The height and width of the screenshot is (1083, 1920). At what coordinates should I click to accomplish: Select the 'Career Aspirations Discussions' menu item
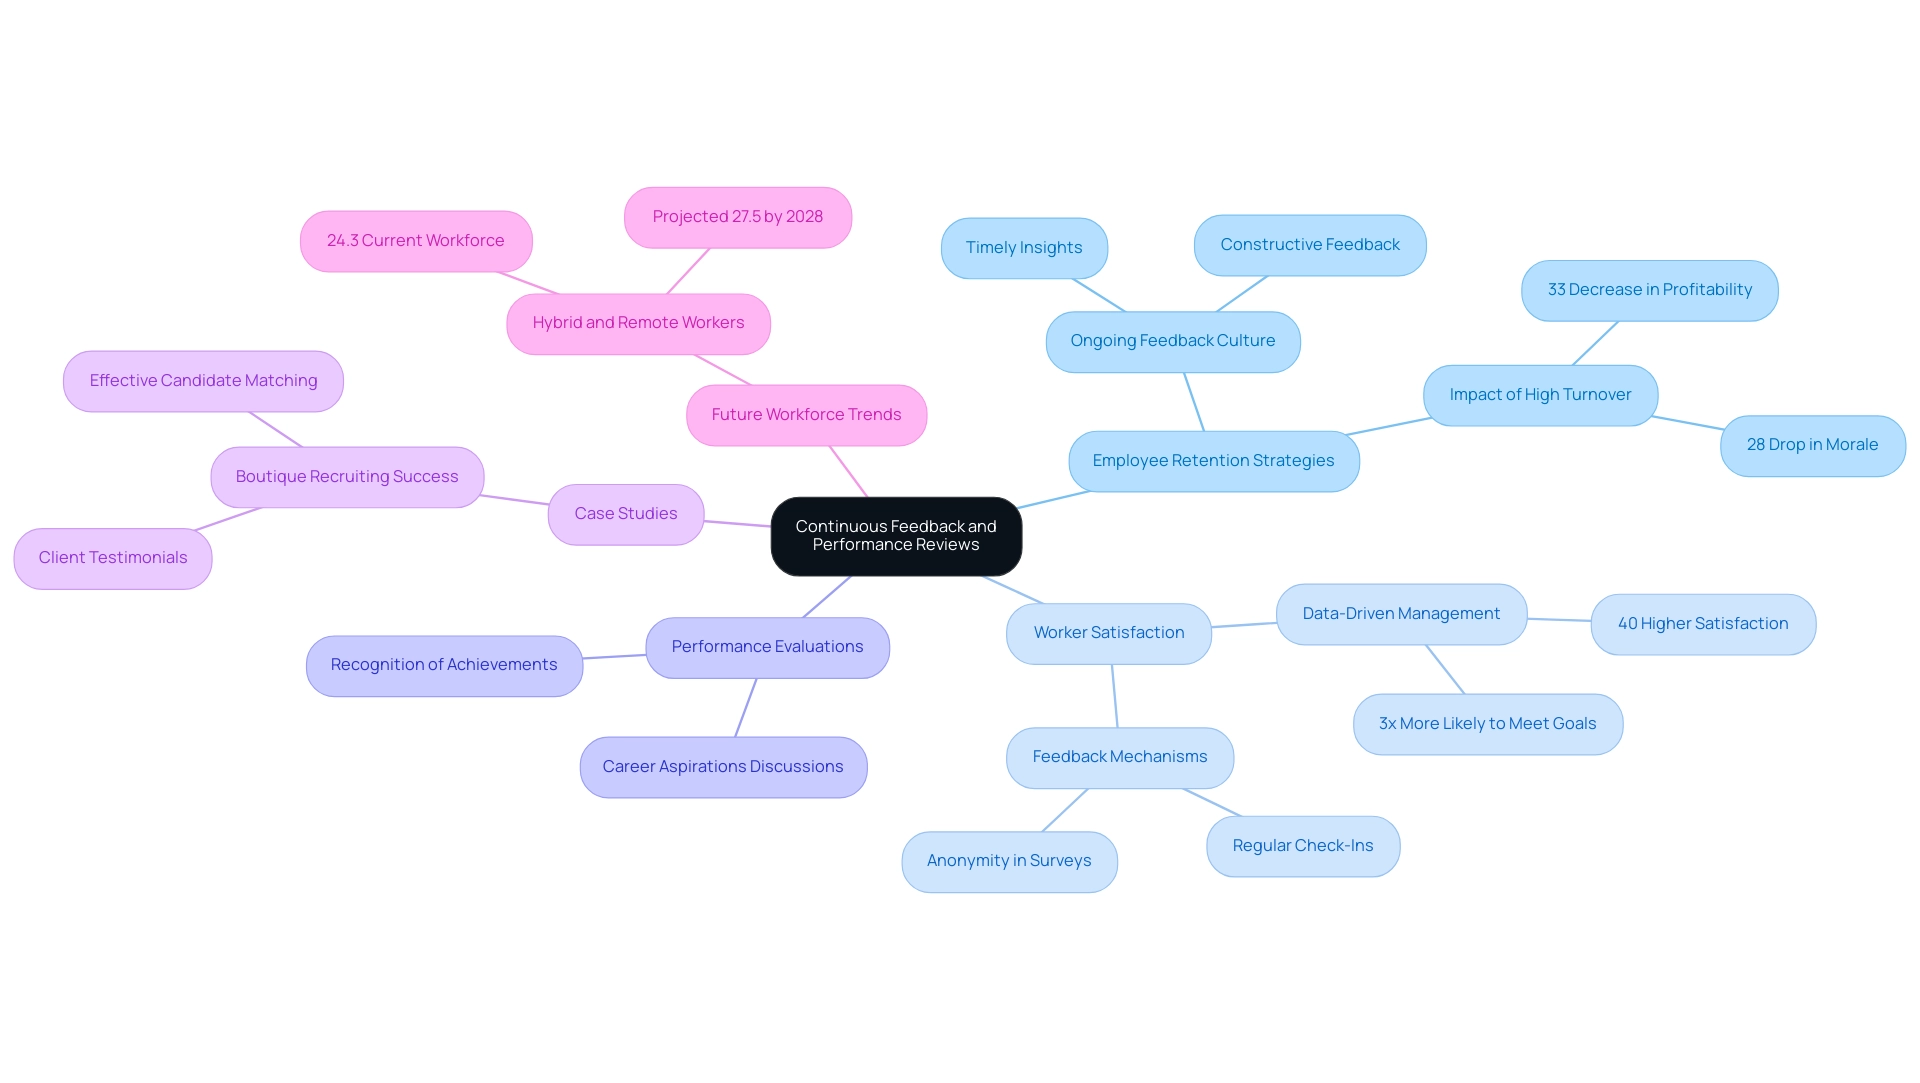[724, 765]
